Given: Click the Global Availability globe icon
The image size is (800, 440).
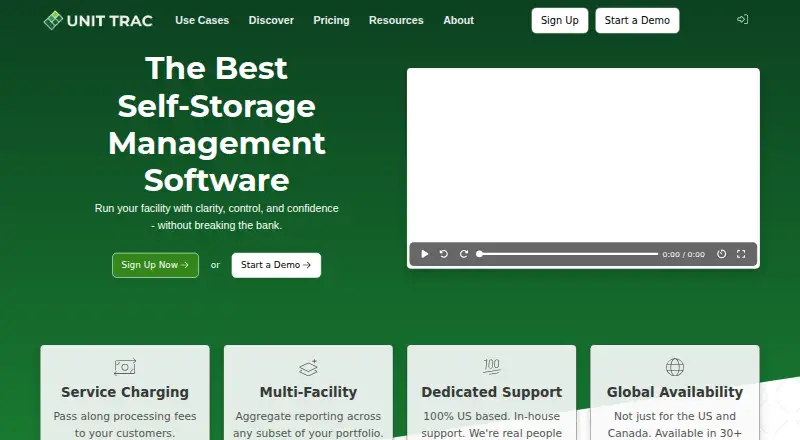Looking at the screenshot, I should tap(675, 366).
